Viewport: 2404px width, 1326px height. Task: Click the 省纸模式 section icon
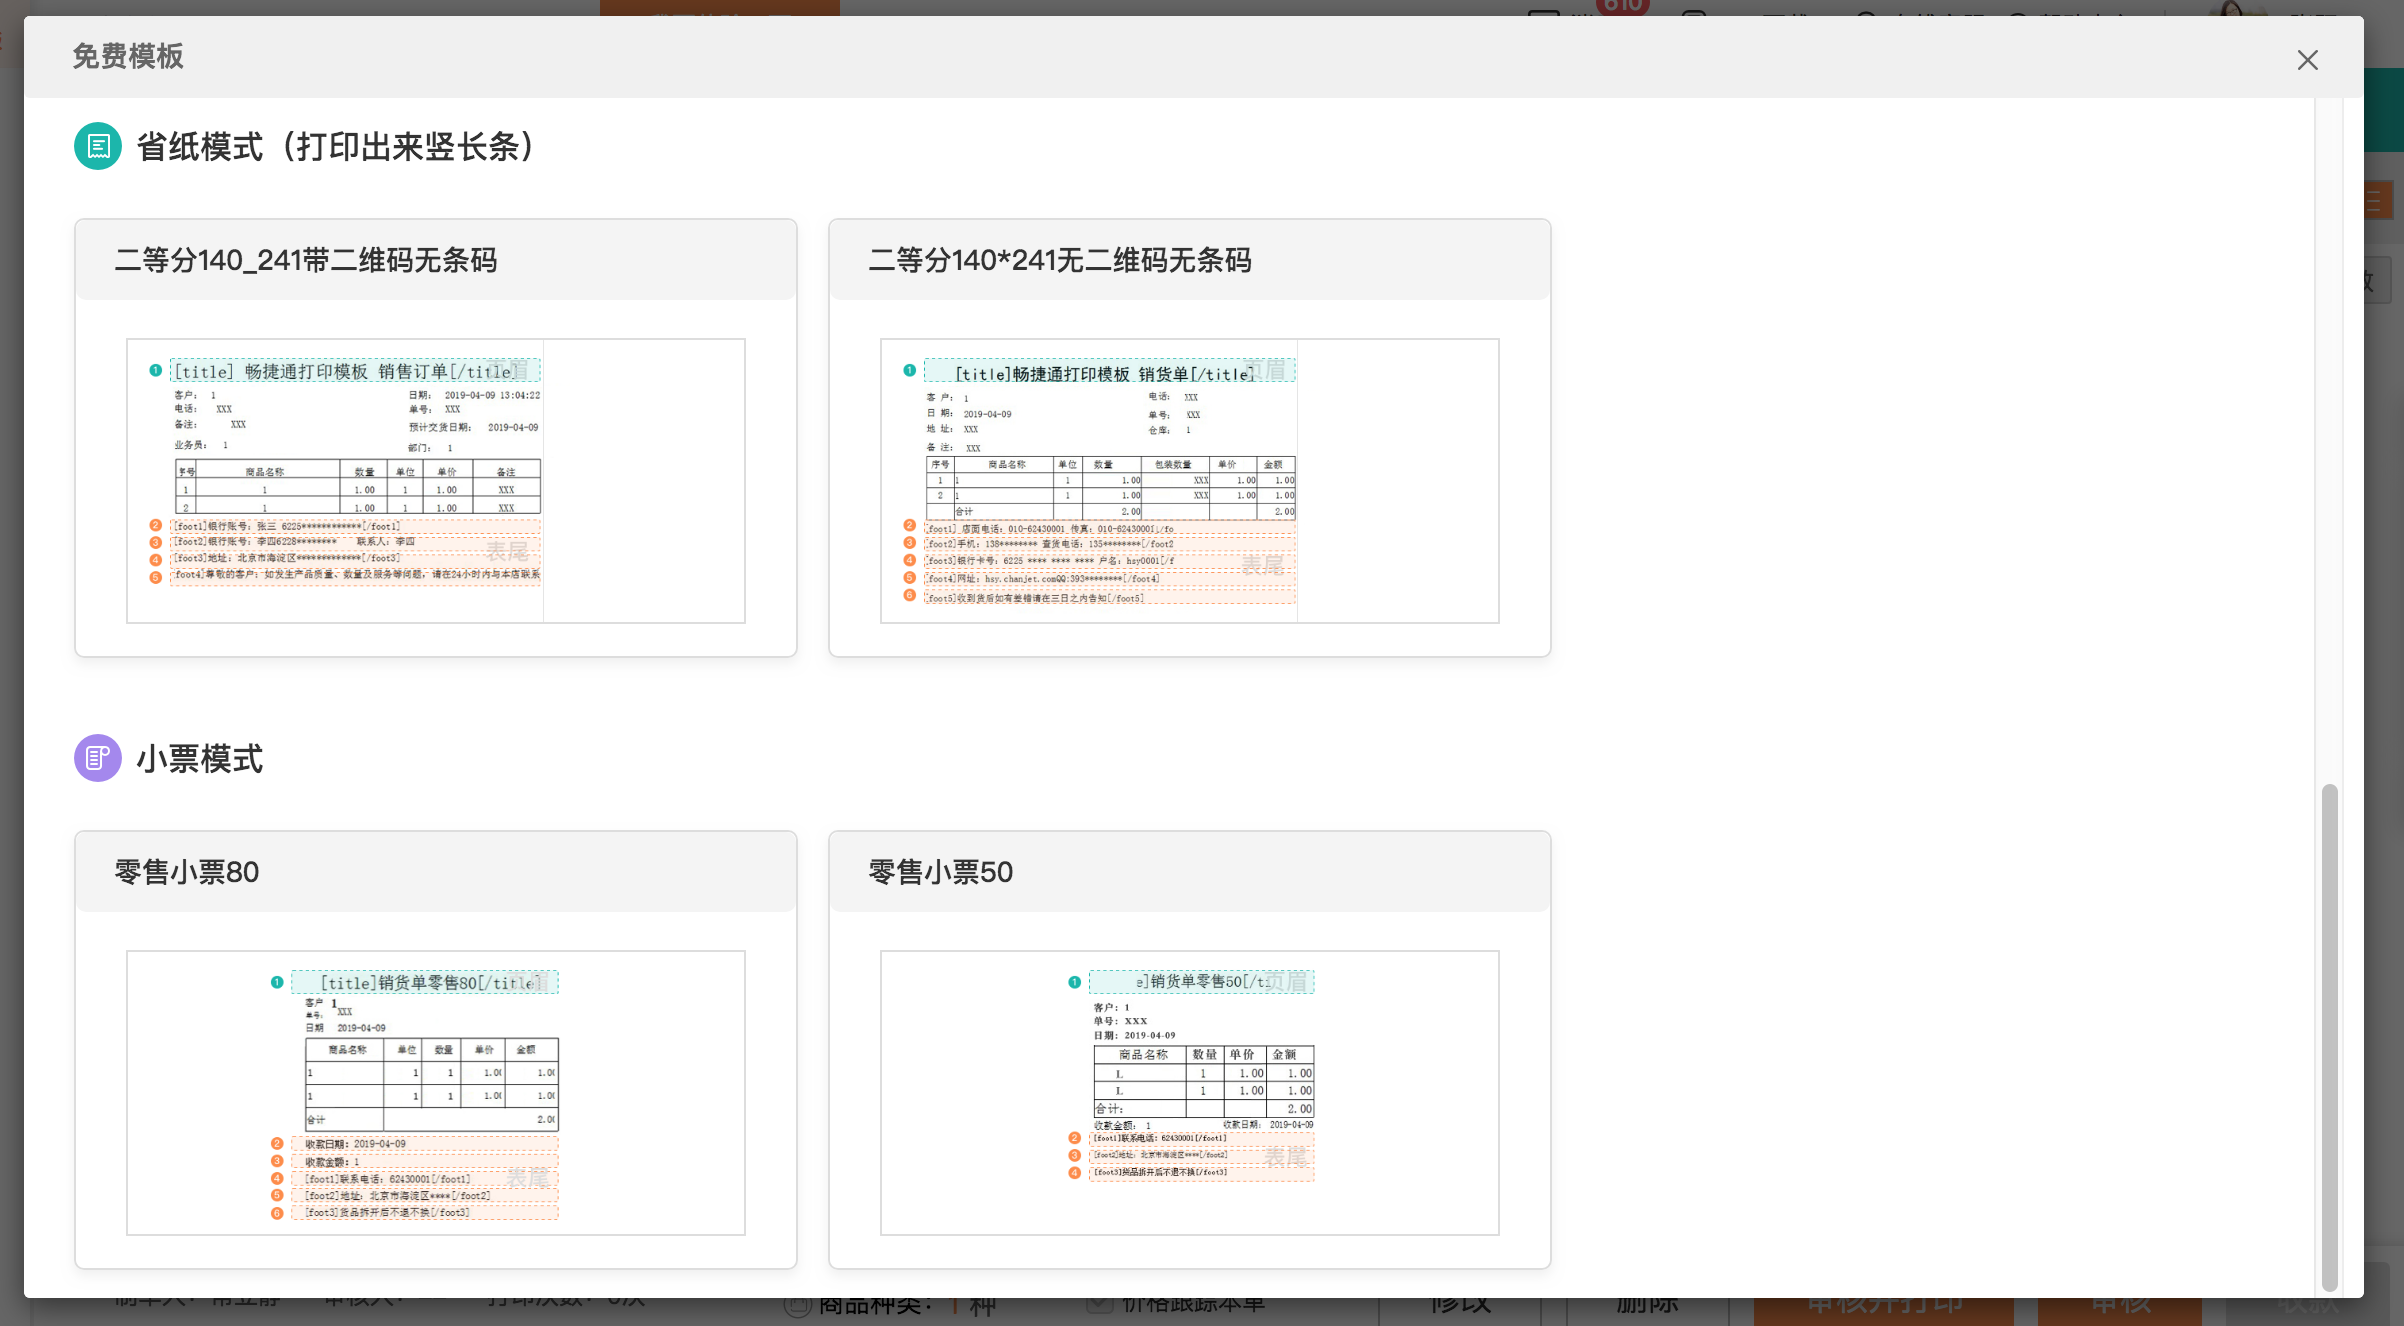tap(96, 147)
